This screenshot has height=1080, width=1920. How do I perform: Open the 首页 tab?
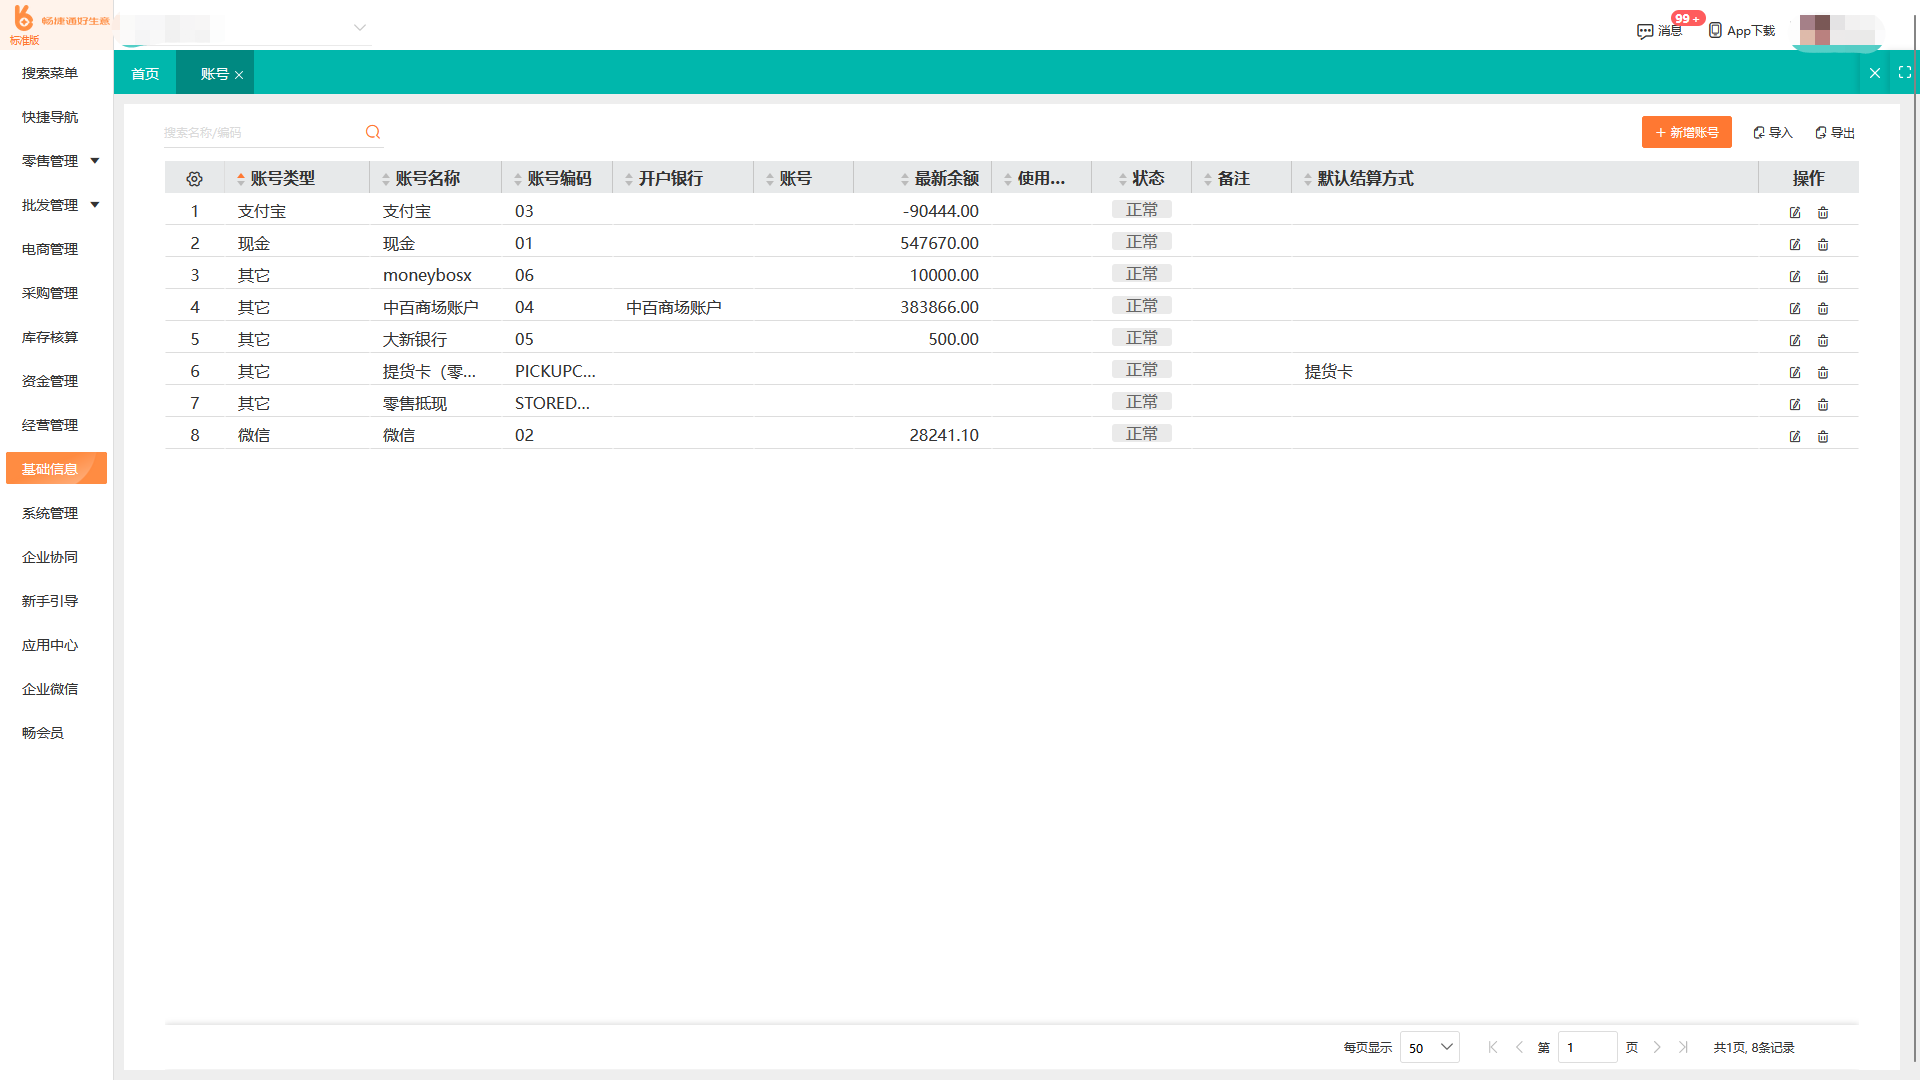(x=145, y=73)
